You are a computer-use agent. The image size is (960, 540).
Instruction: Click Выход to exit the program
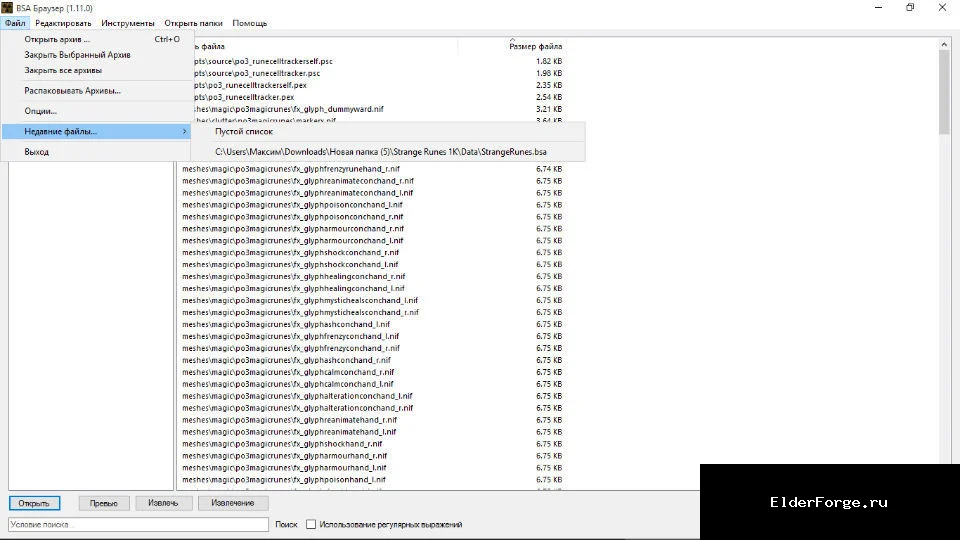click(37, 152)
